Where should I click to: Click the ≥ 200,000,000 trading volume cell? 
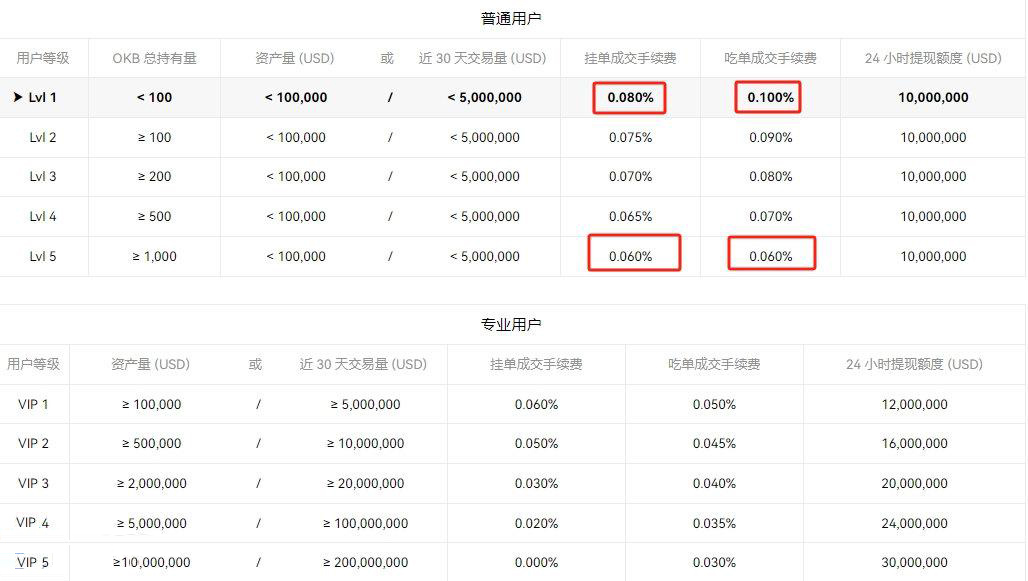[365, 562]
